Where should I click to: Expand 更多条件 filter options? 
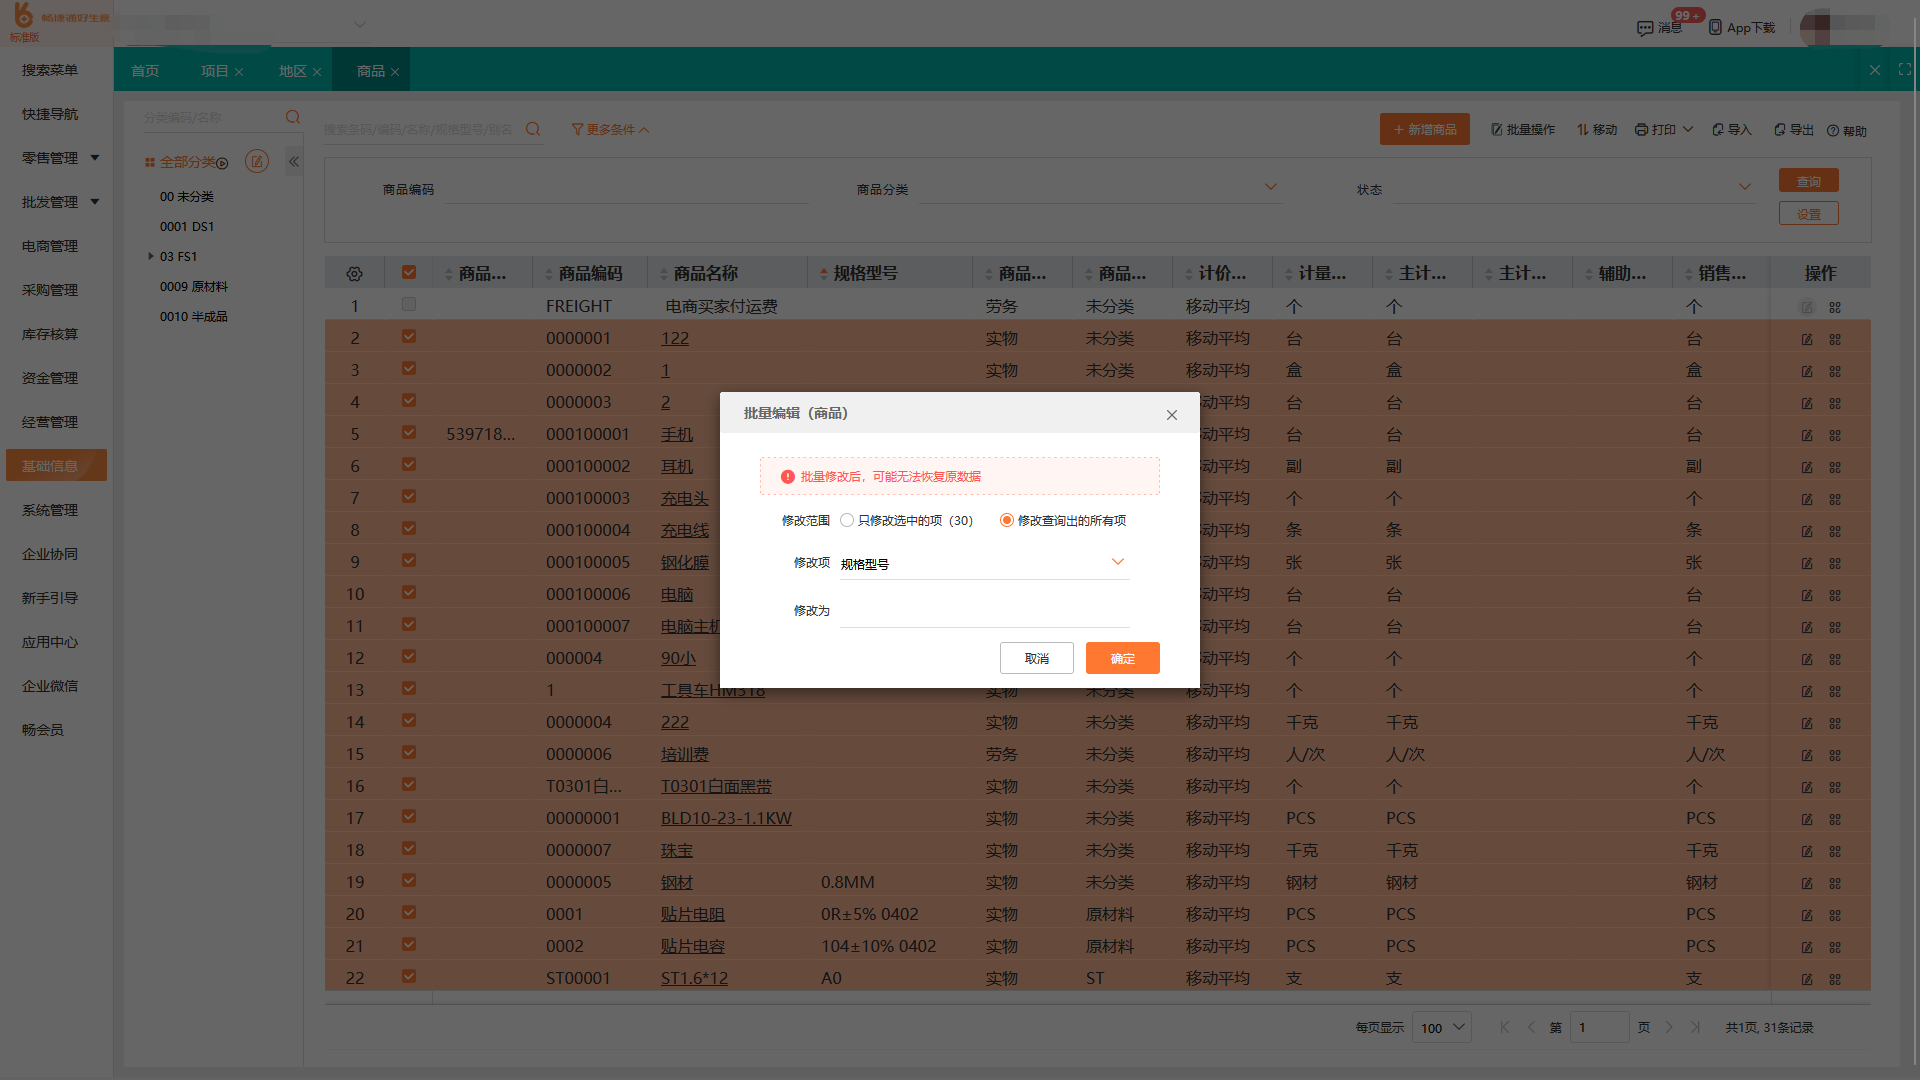pos(611,129)
